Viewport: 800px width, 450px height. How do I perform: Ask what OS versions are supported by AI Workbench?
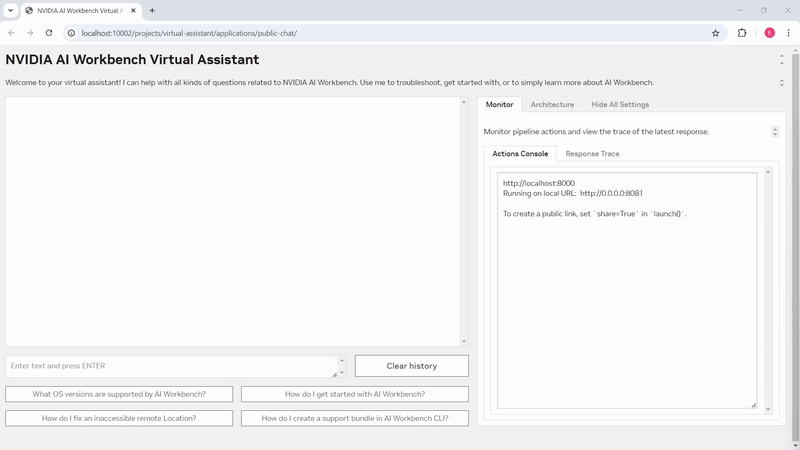tap(119, 394)
